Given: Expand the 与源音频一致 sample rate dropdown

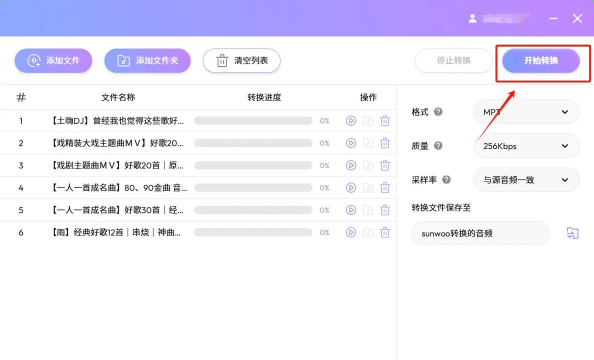Looking at the screenshot, I should click(526, 180).
